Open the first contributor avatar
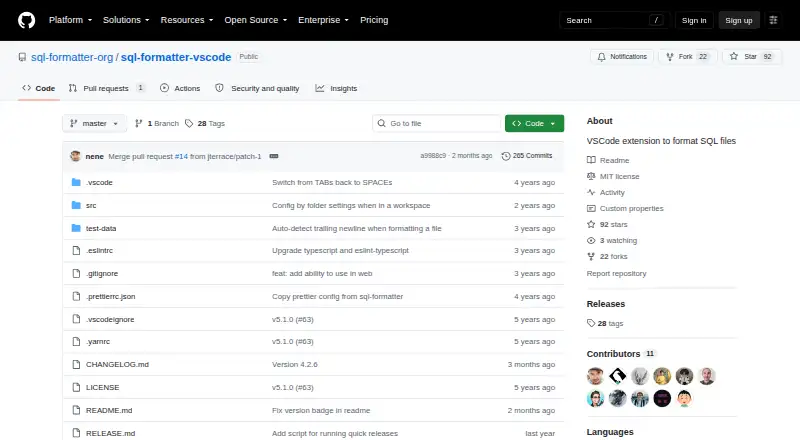This screenshot has height=440, width=800. click(x=595, y=376)
